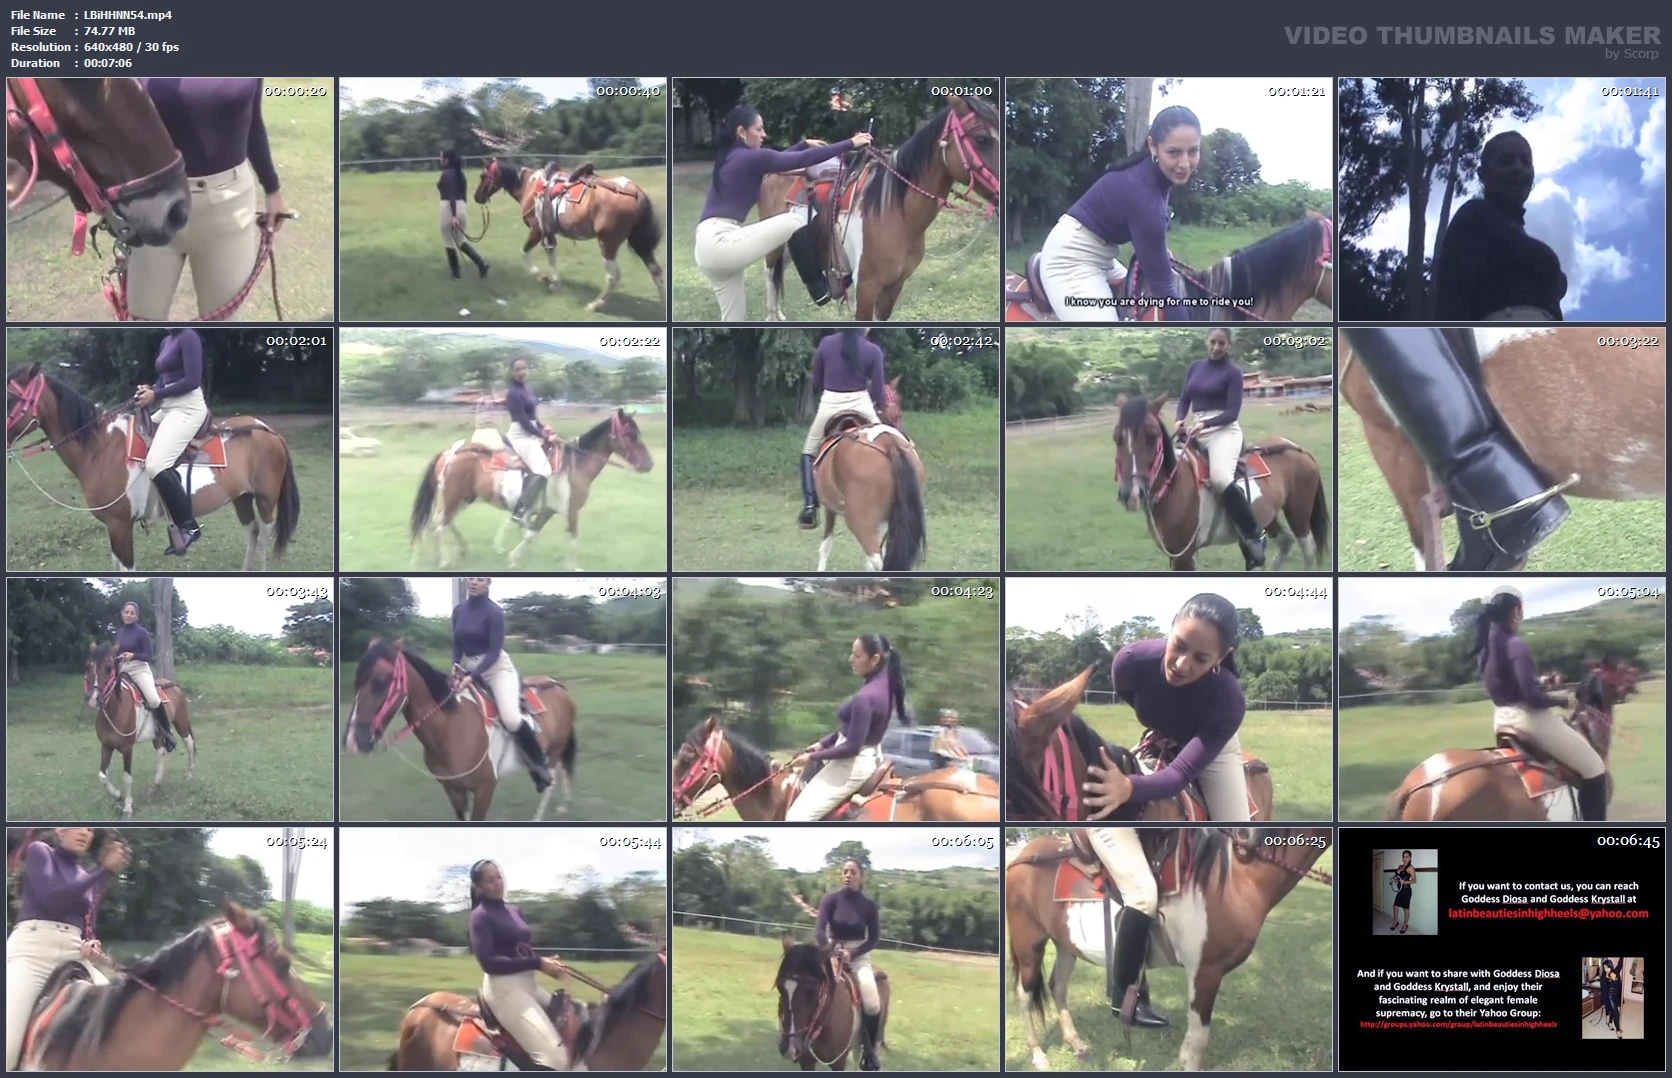
Task: Select the dark silhouette frame at 00:01:41
Action: click(x=1502, y=199)
